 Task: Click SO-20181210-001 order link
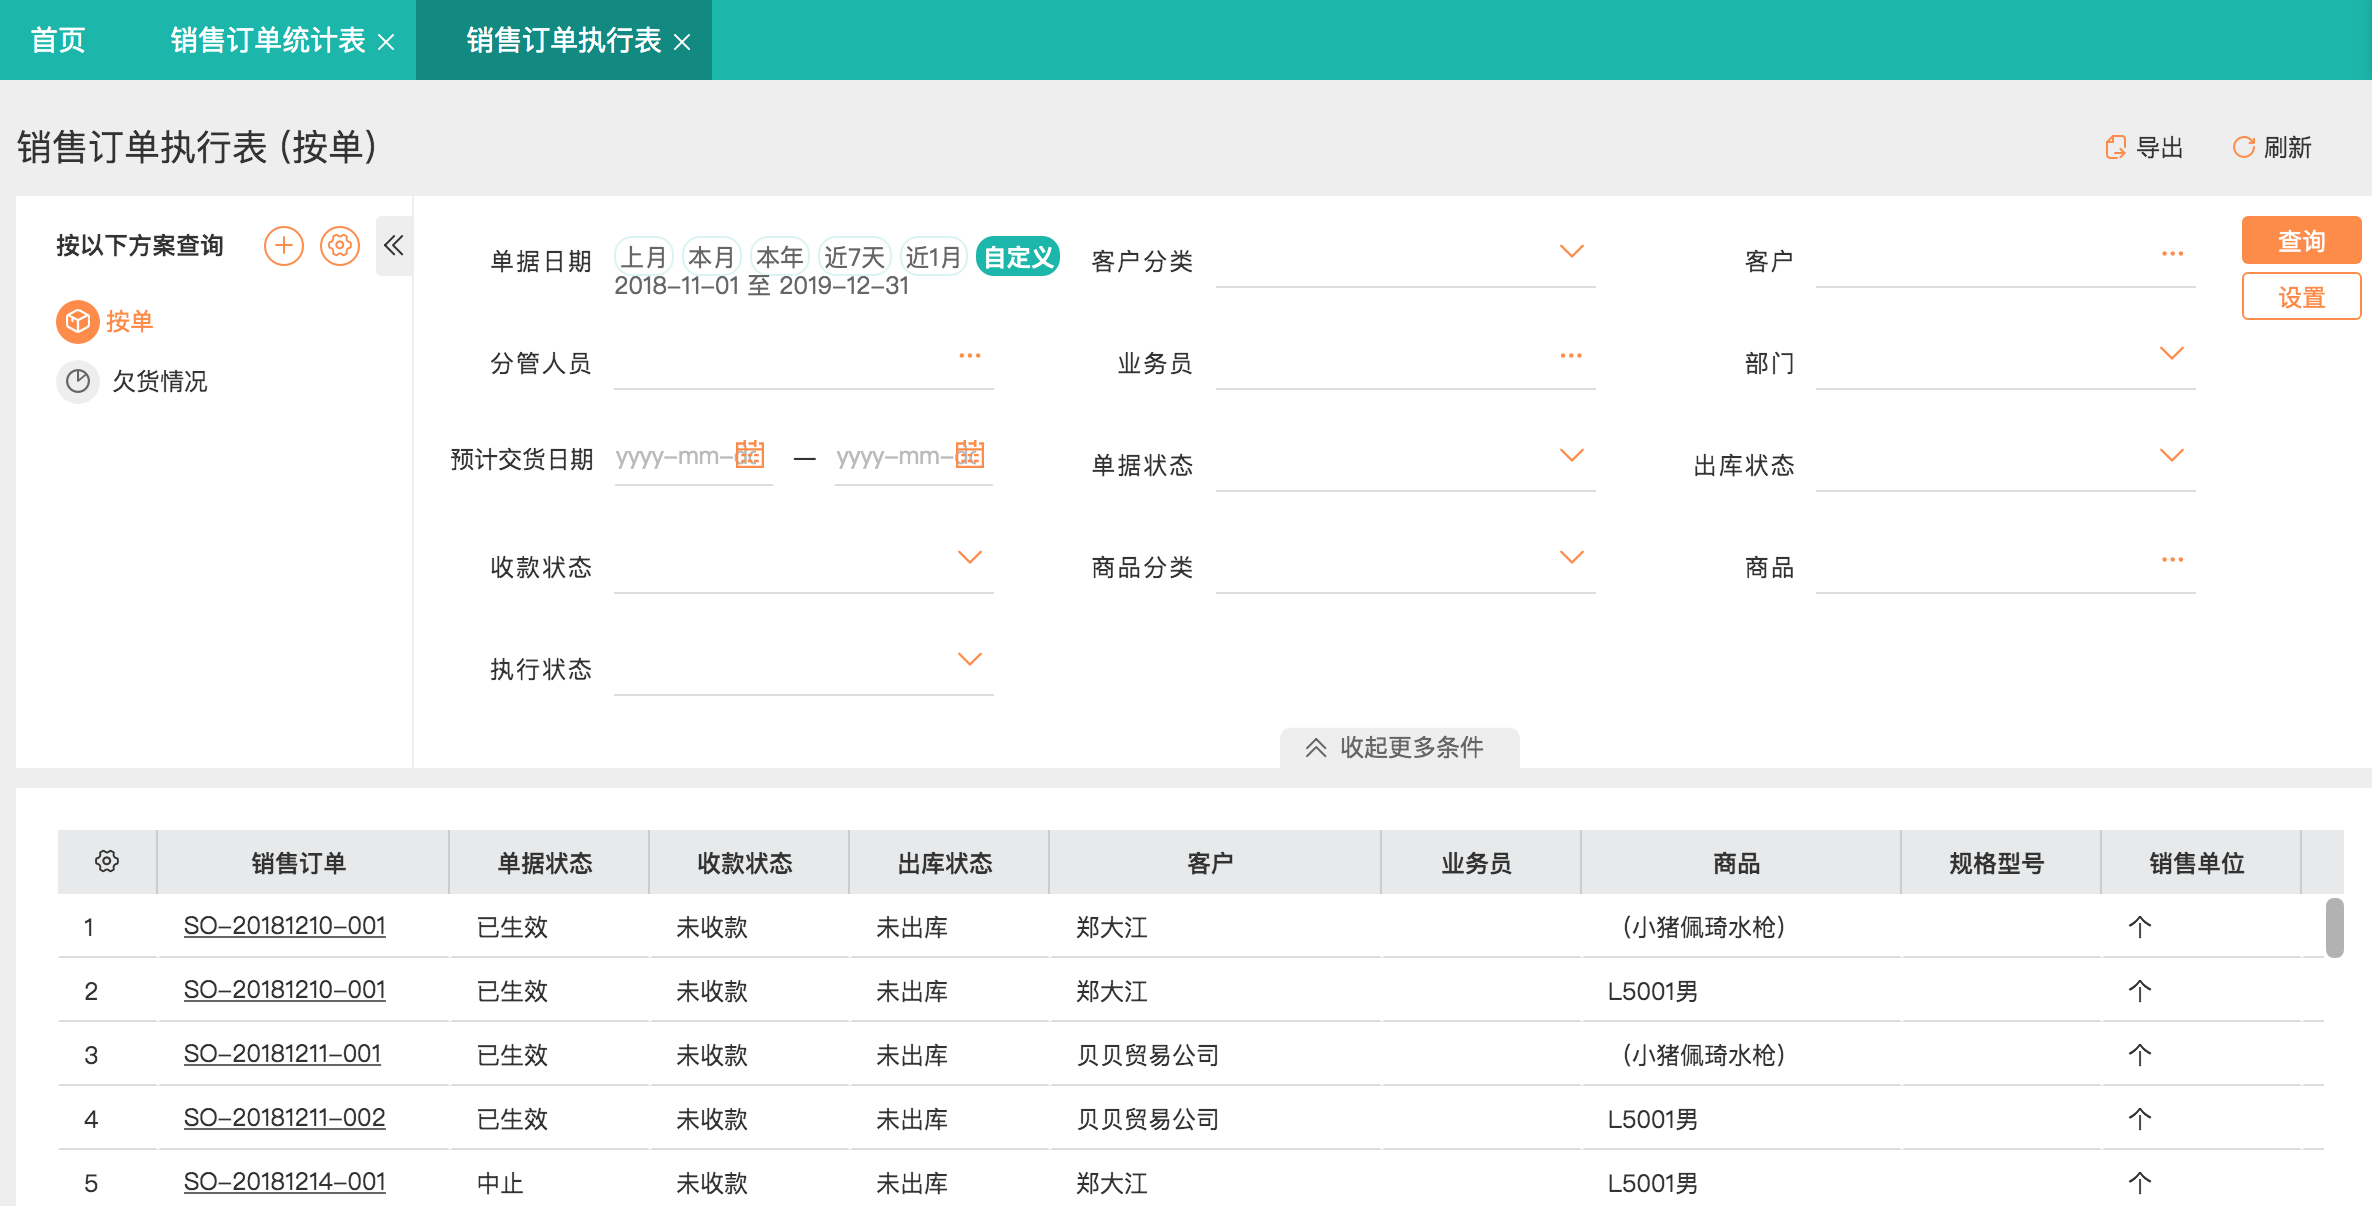pos(282,924)
